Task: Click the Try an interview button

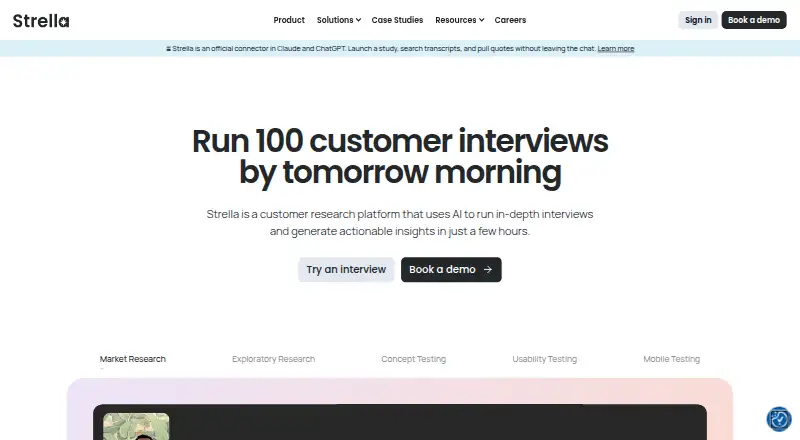Action: 346,270
